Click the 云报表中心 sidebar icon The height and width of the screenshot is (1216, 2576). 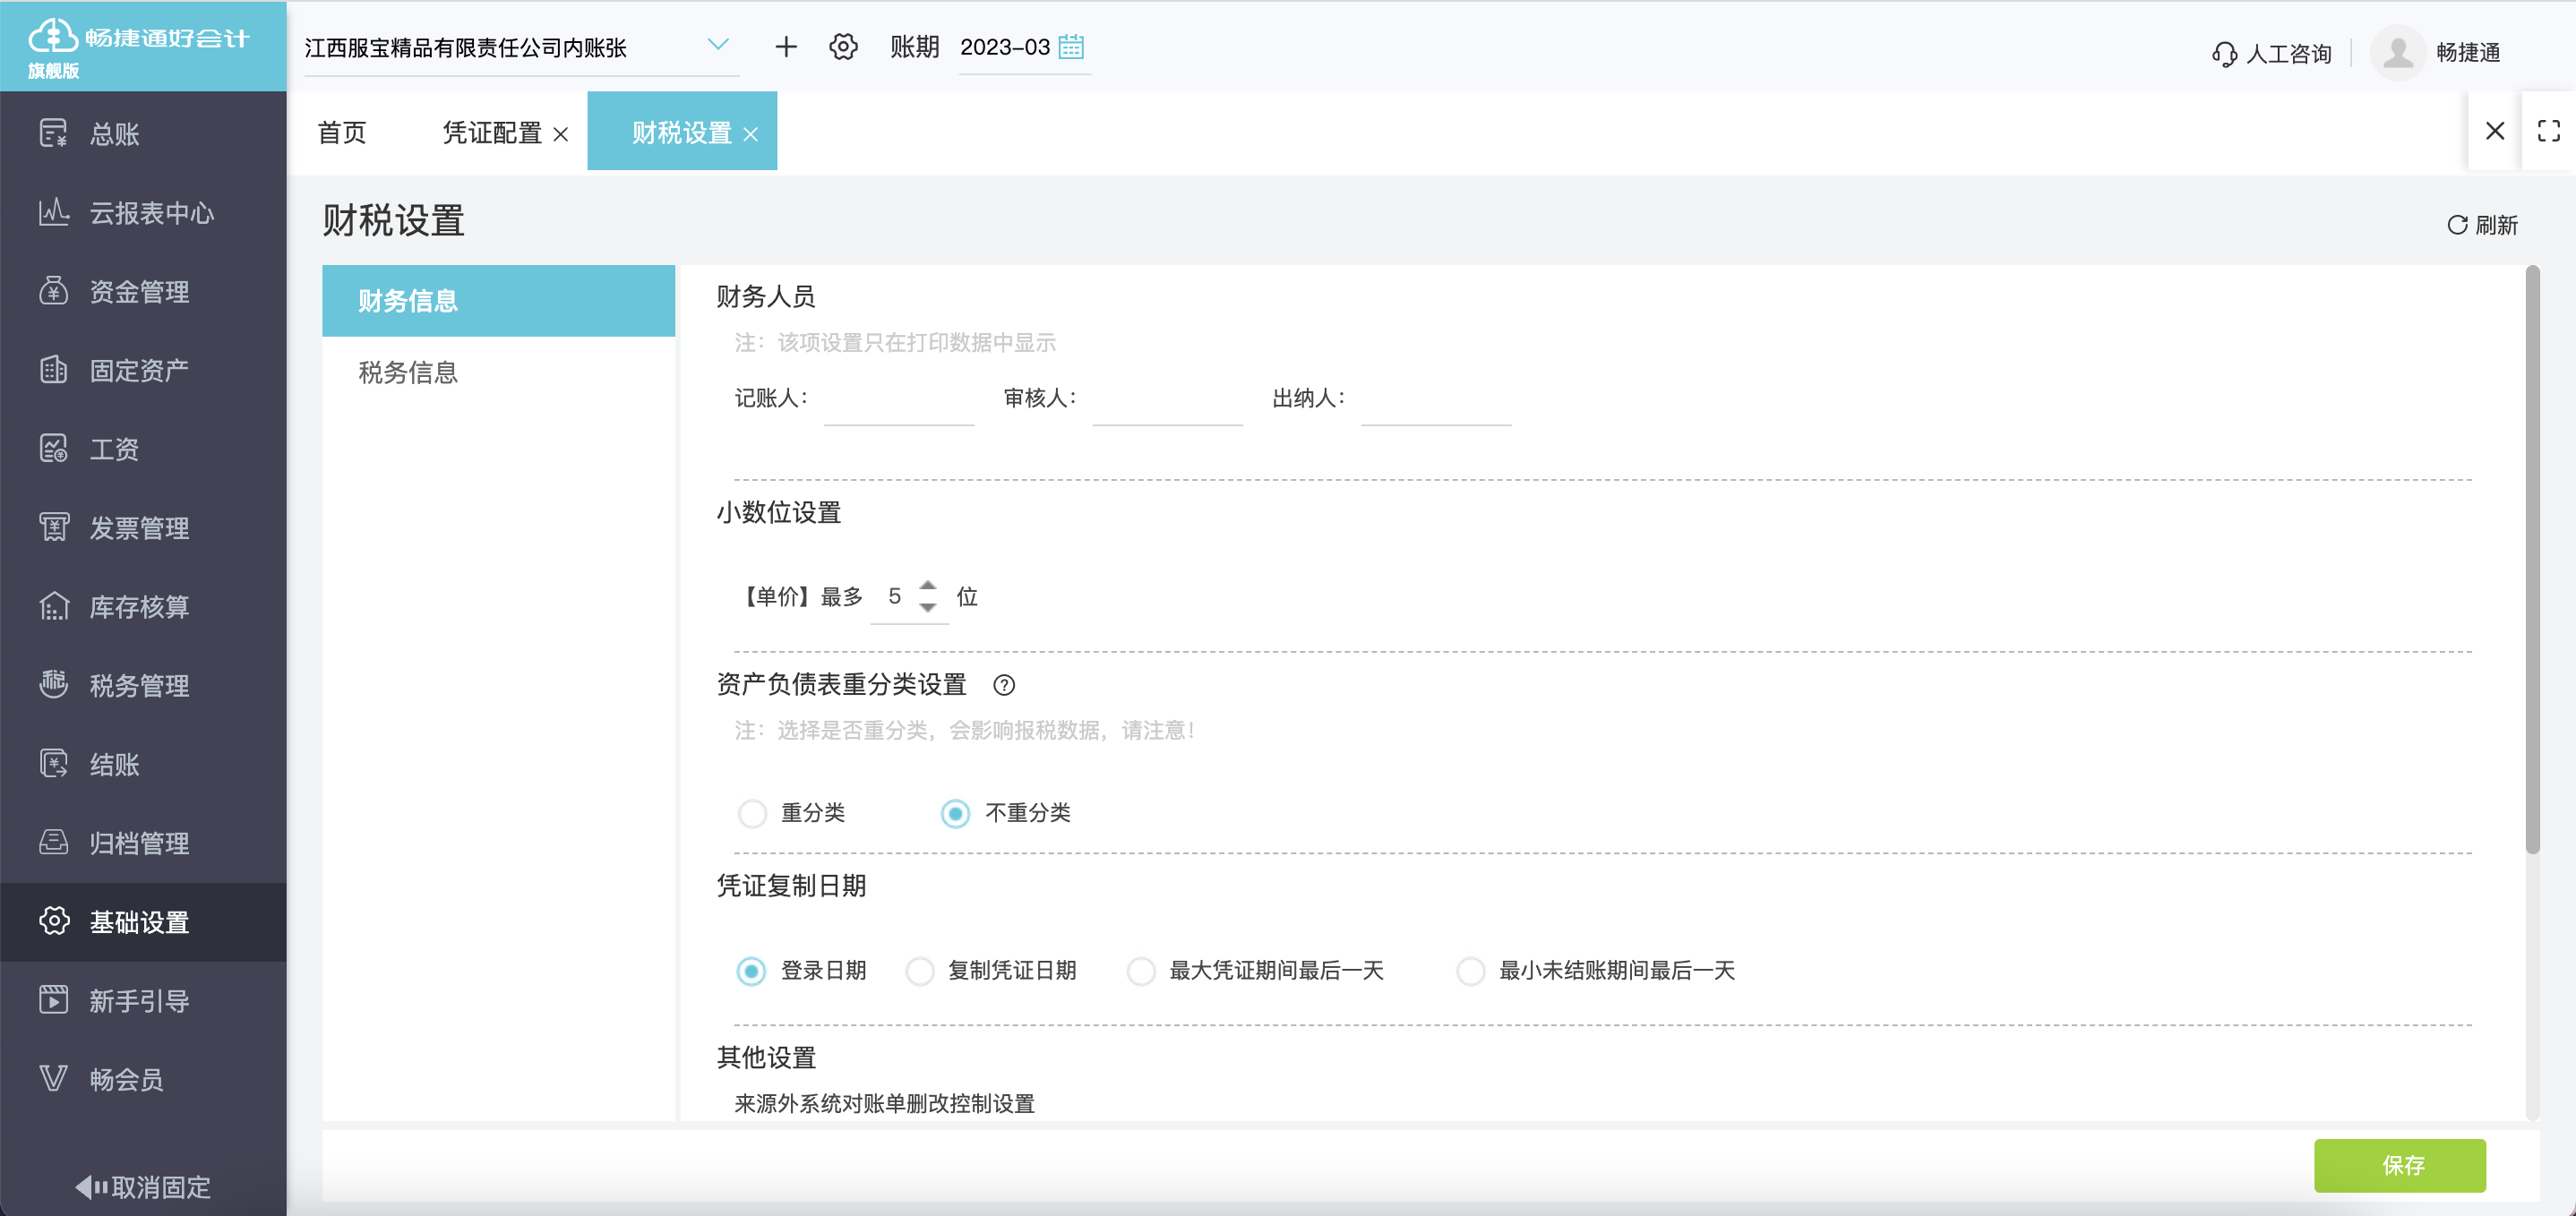[51, 214]
